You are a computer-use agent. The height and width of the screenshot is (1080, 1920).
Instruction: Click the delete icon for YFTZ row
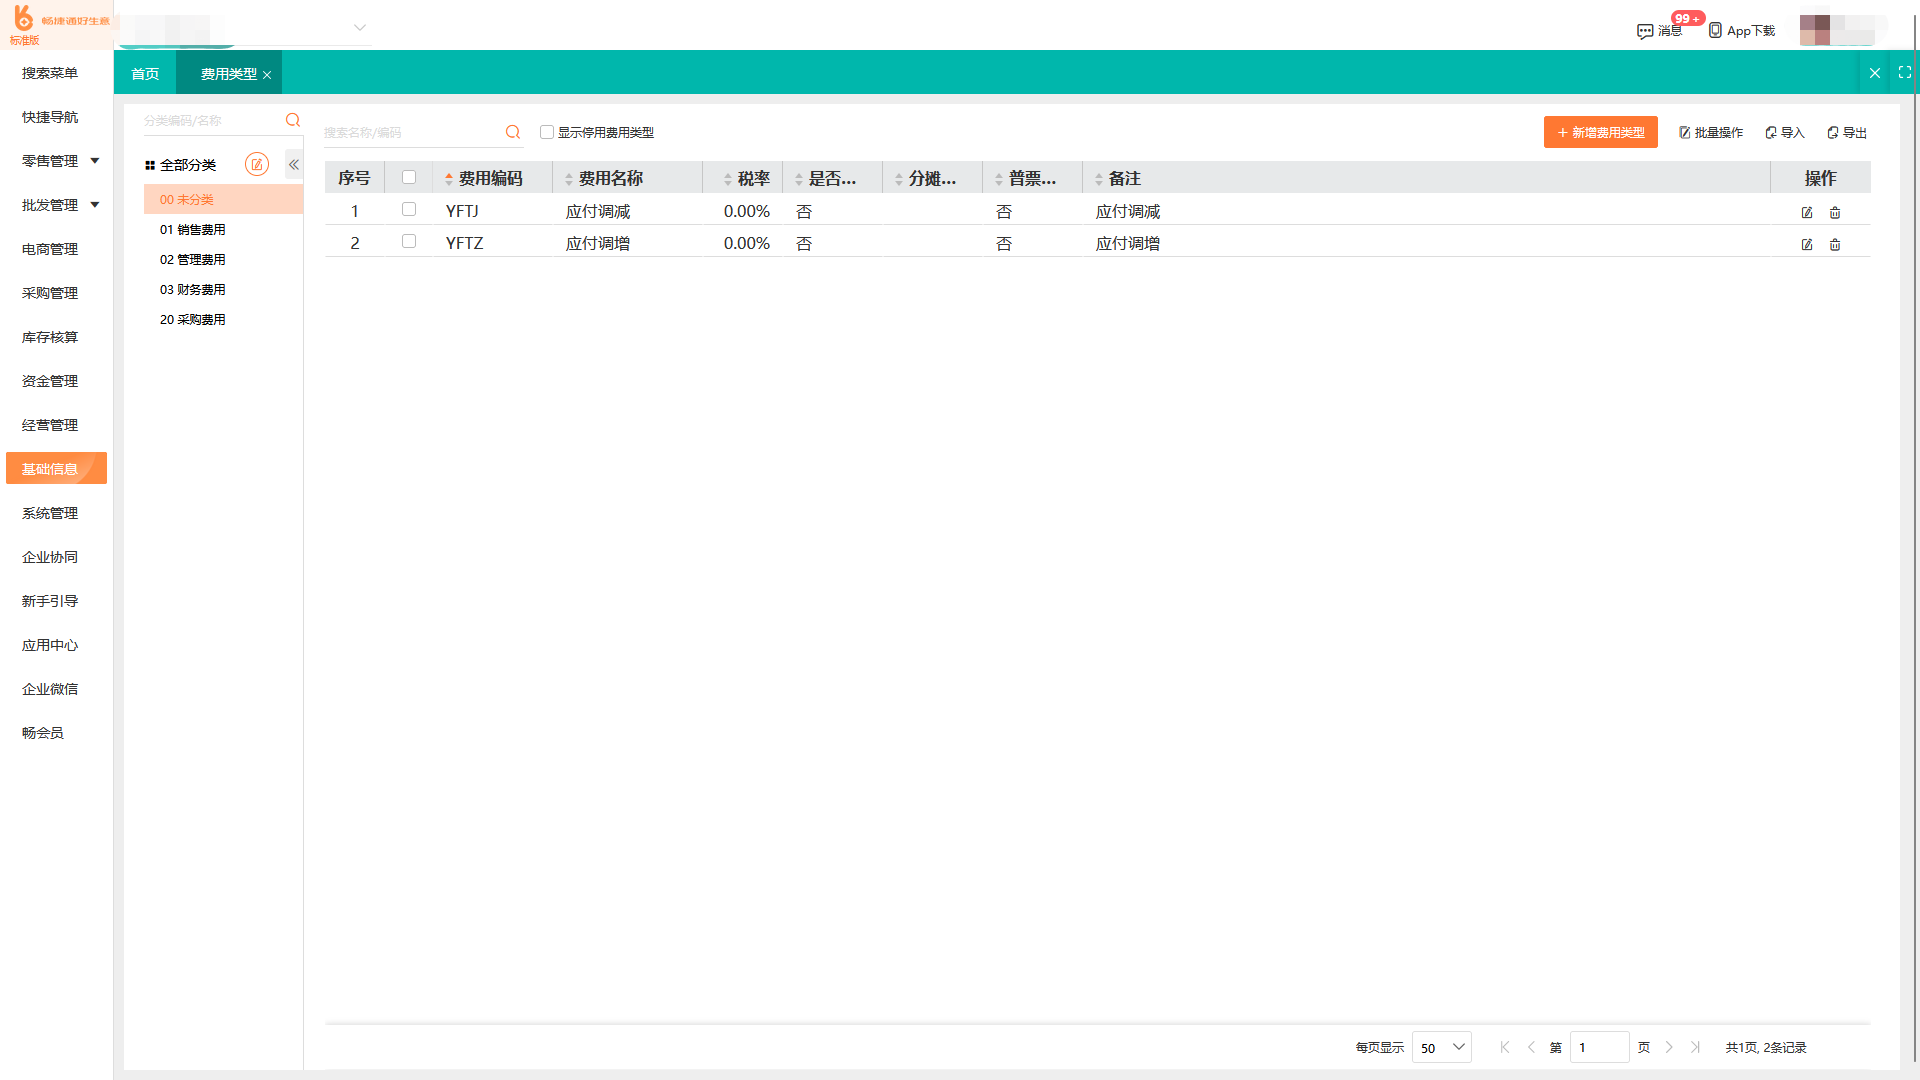(1834, 244)
